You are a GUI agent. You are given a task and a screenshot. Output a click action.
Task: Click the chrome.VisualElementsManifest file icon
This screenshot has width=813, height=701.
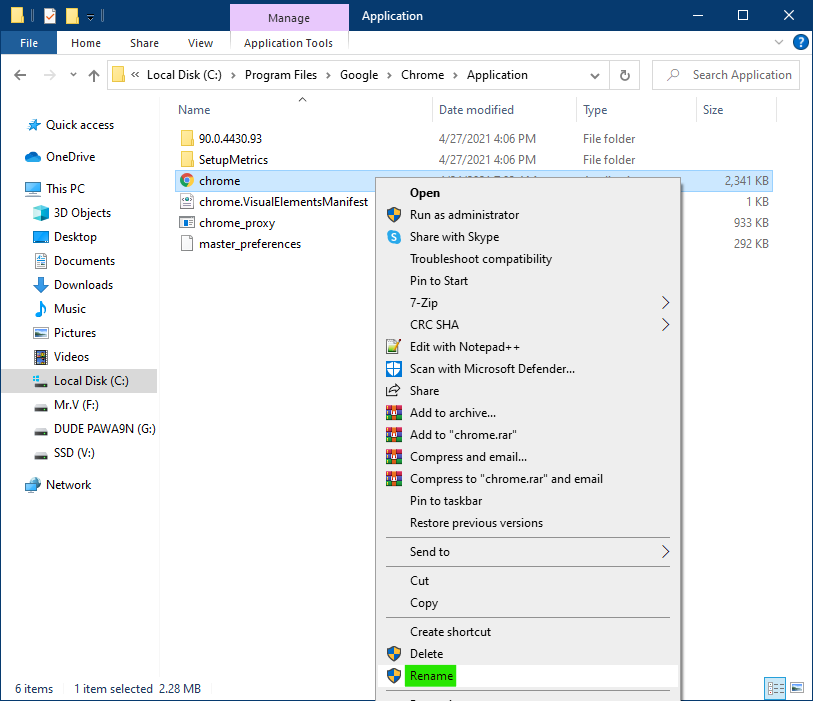coord(187,201)
